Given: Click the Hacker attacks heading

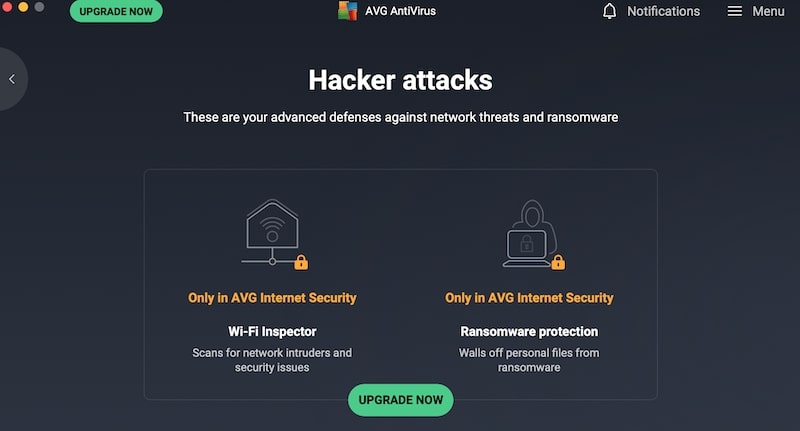Looking at the screenshot, I should click(x=401, y=80).
